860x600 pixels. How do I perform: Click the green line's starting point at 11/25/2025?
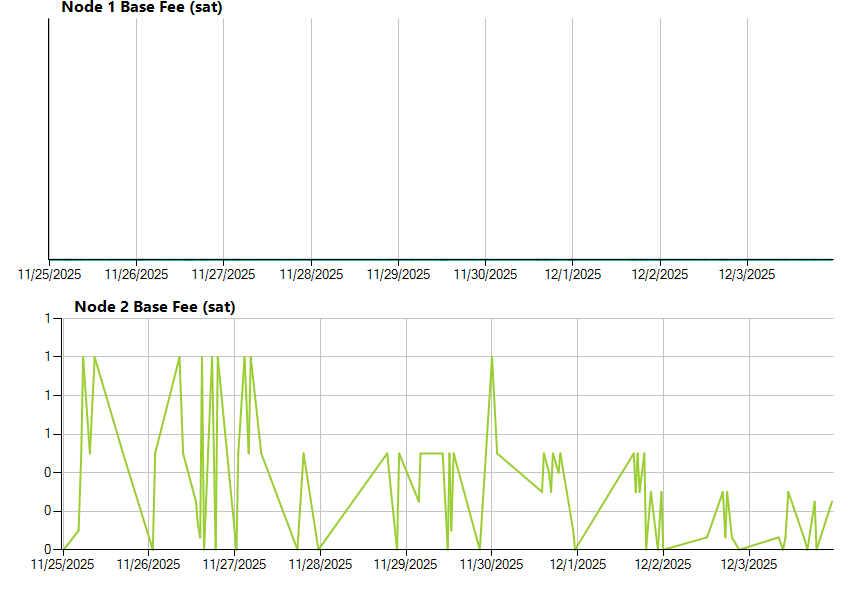click(64, 548)
